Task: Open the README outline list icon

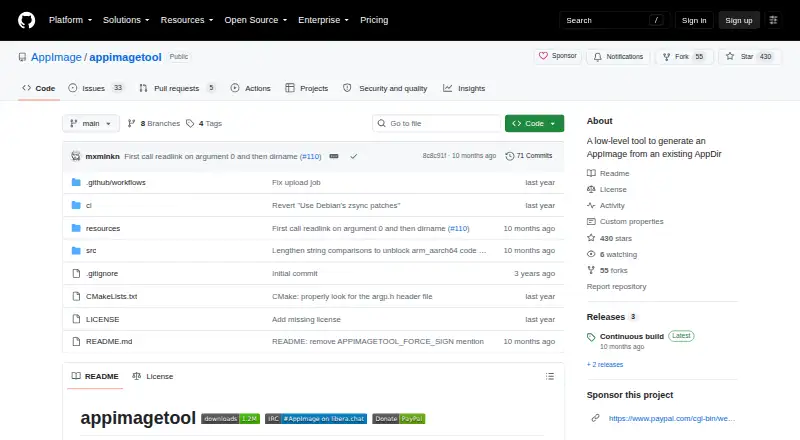Action: coord(549,376)
